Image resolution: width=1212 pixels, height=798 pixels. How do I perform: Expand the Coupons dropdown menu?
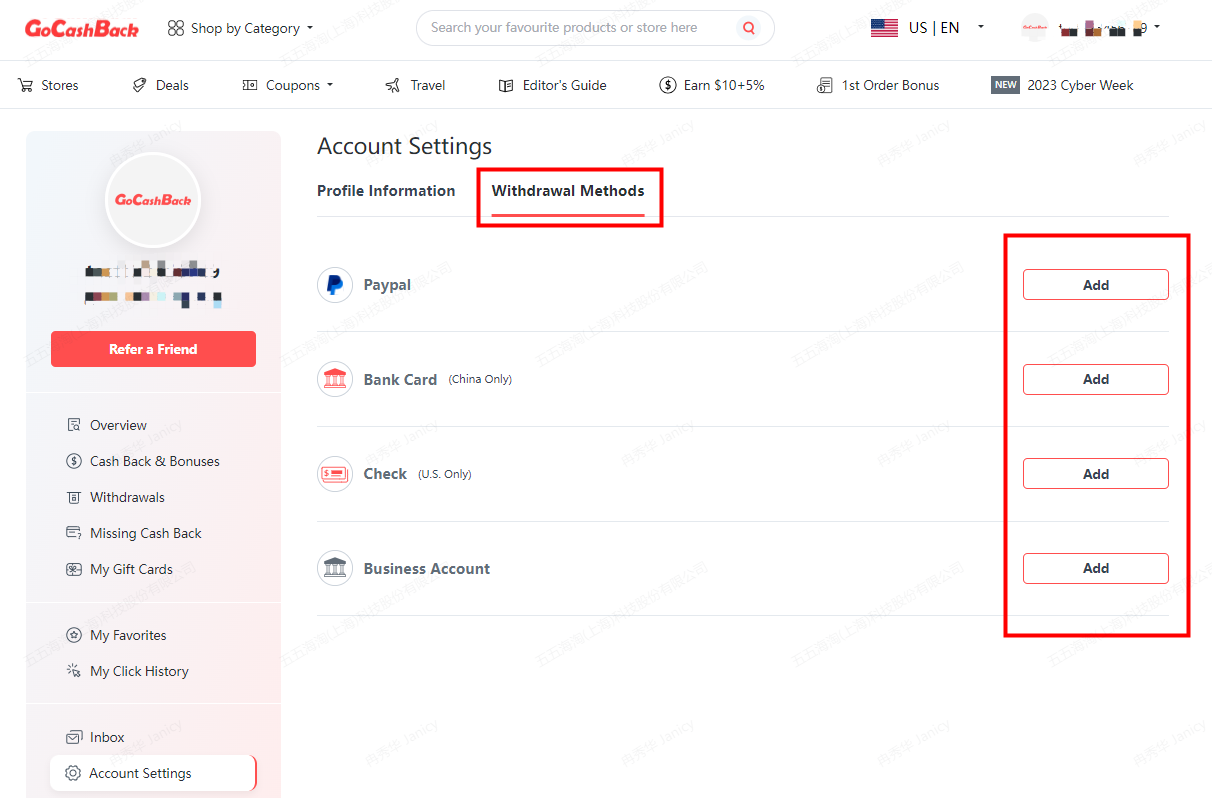tap(288, 85)
